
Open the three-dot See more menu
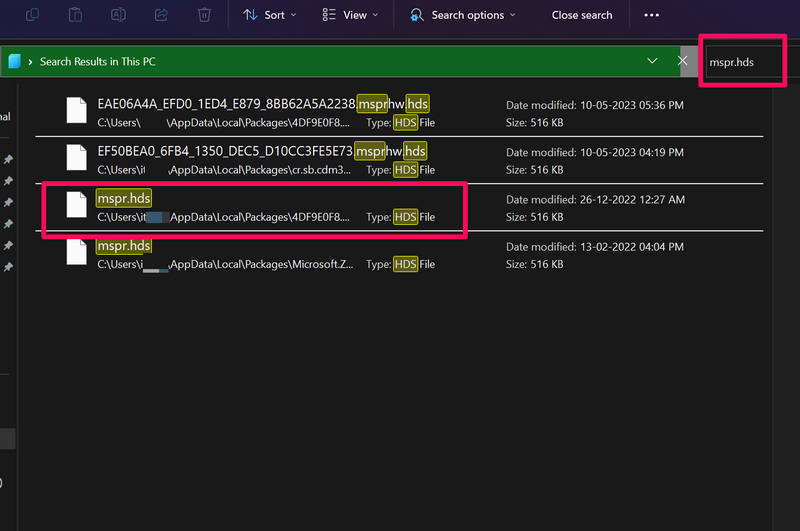point(652,15)
